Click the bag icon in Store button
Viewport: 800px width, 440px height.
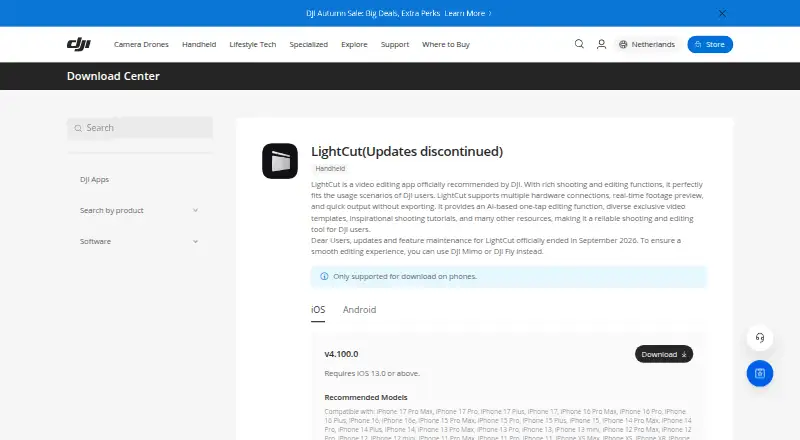698,44
